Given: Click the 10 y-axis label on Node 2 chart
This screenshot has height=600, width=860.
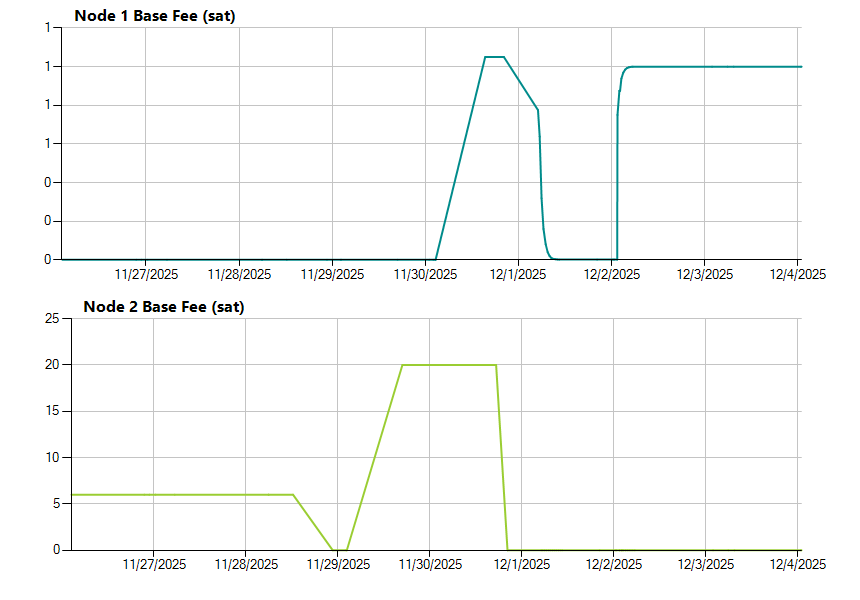Looking at the screenshot, I should (x=52, y=457).
